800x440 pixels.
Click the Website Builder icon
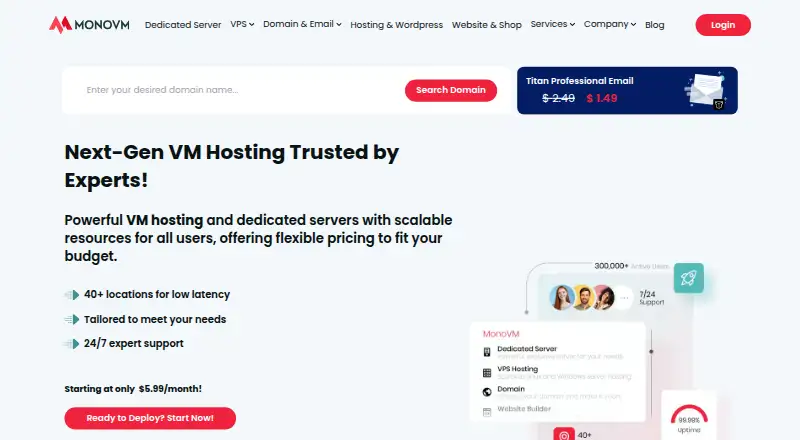pyautogui.click(x=487, y=412)
